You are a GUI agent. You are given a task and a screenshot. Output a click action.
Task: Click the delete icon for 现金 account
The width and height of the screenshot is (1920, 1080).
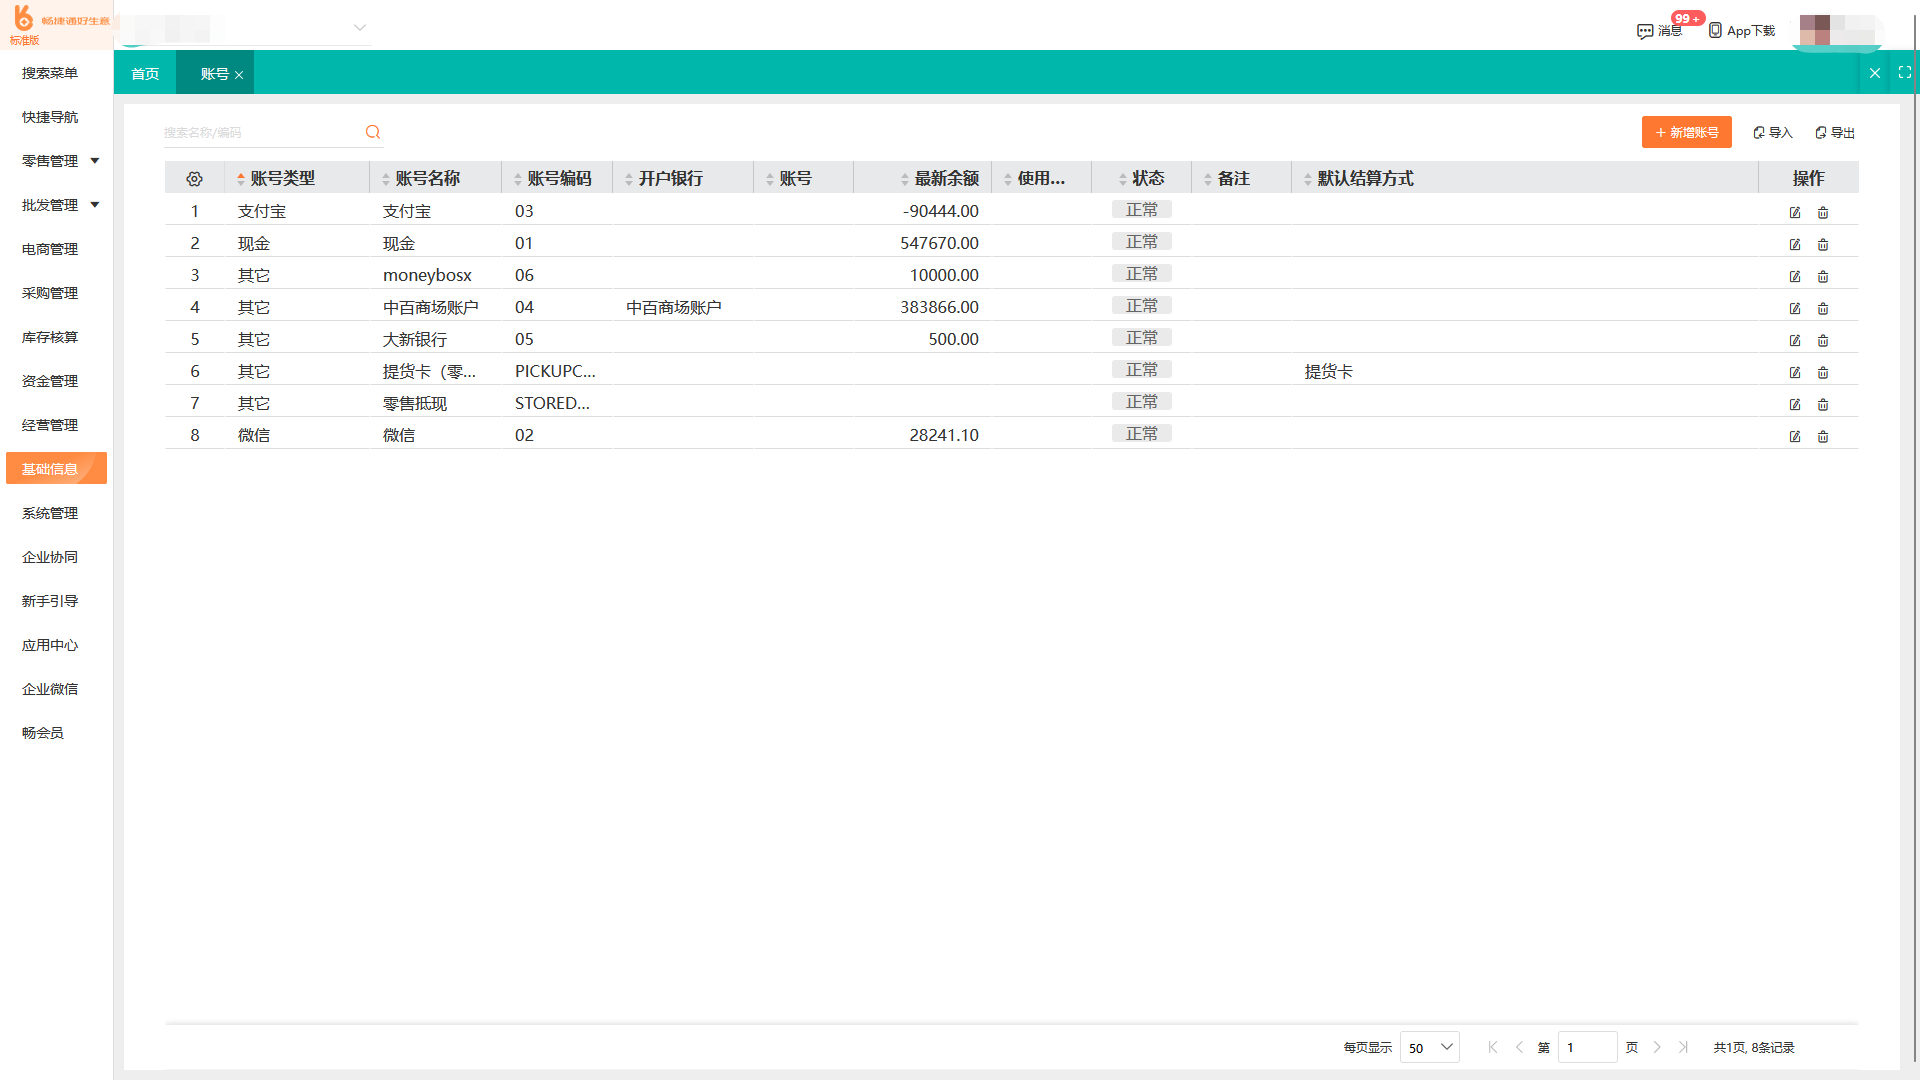click(x=1824, y=243)
